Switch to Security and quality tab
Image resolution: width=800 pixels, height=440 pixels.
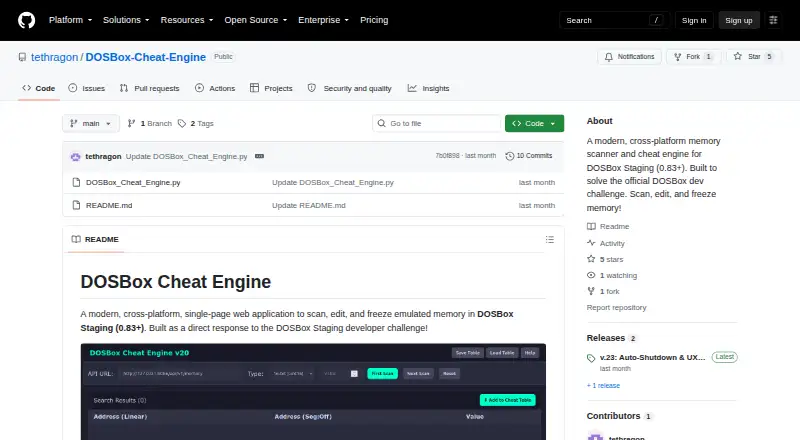pos(349,88)
